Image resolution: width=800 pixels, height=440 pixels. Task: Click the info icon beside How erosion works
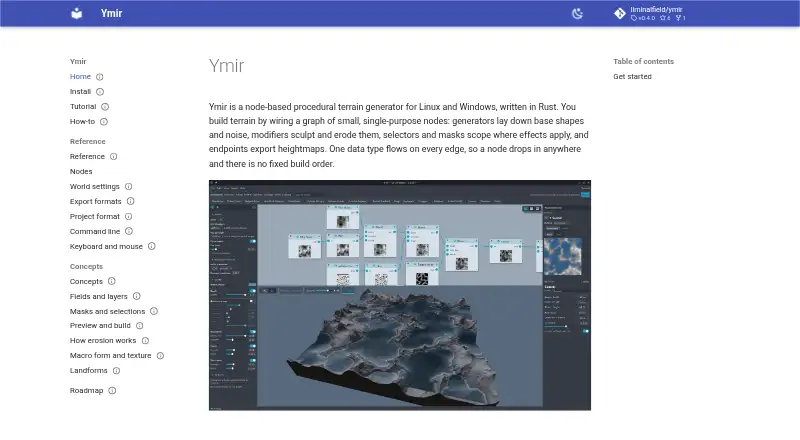click(145, 340)
